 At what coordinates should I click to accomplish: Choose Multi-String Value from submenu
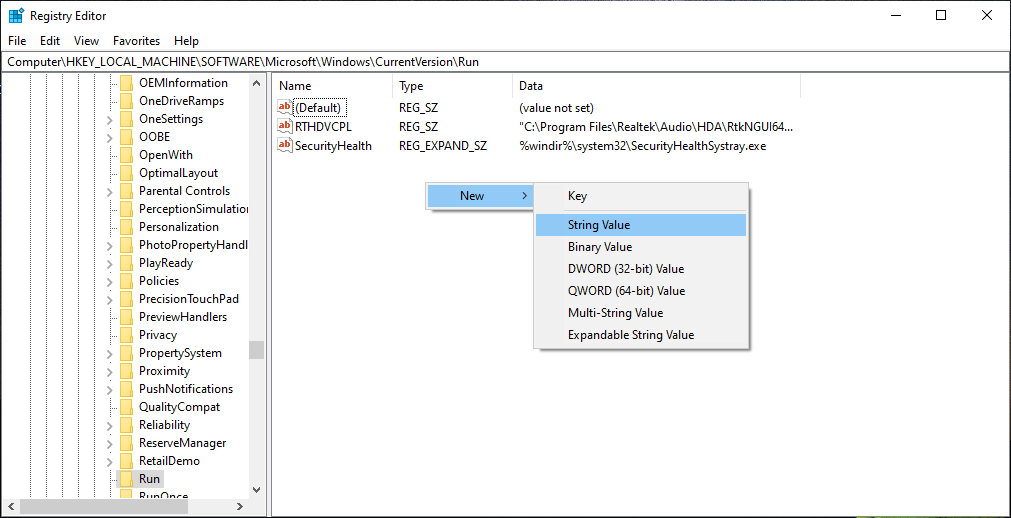pos(640,313)
